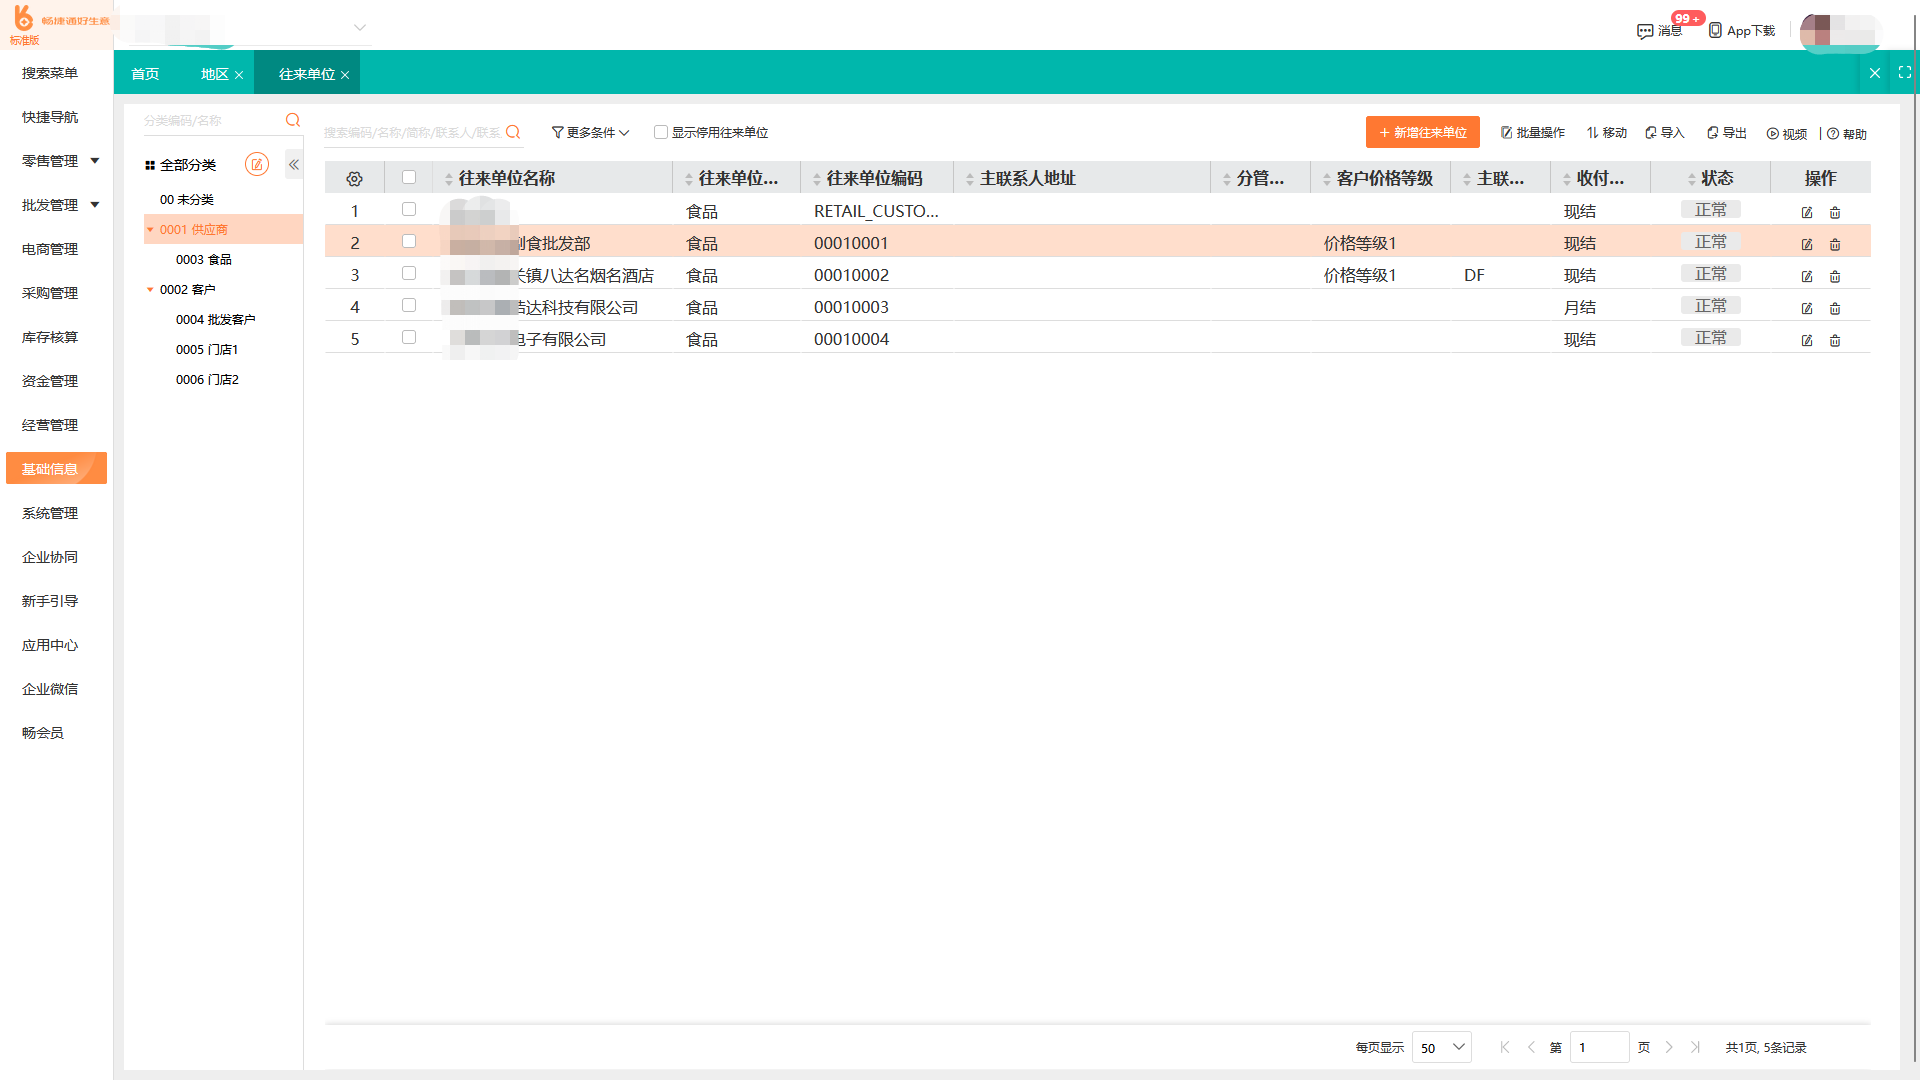Check the row 2 selection checkbox

pyautogui.click(x=411, y=240)
